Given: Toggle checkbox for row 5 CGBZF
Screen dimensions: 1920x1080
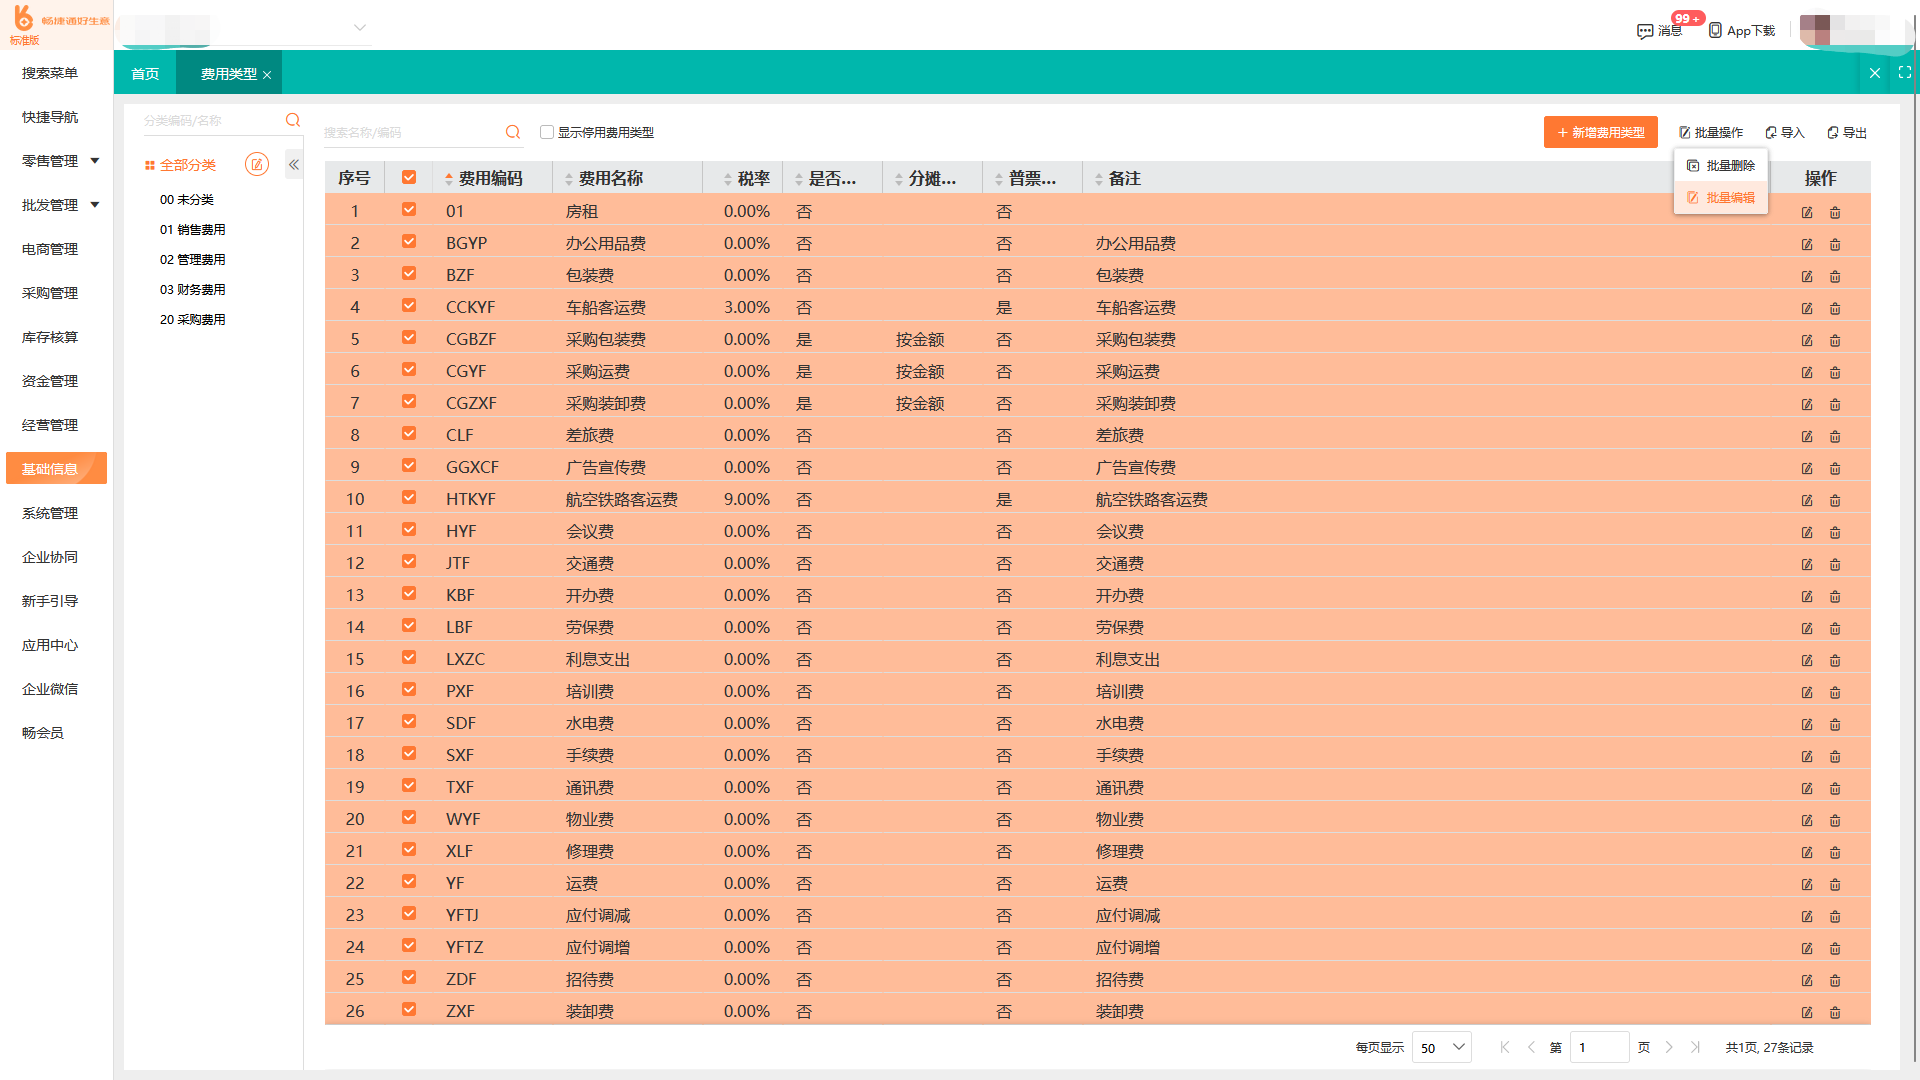Looking at the screenshot, I should (410, 339).
